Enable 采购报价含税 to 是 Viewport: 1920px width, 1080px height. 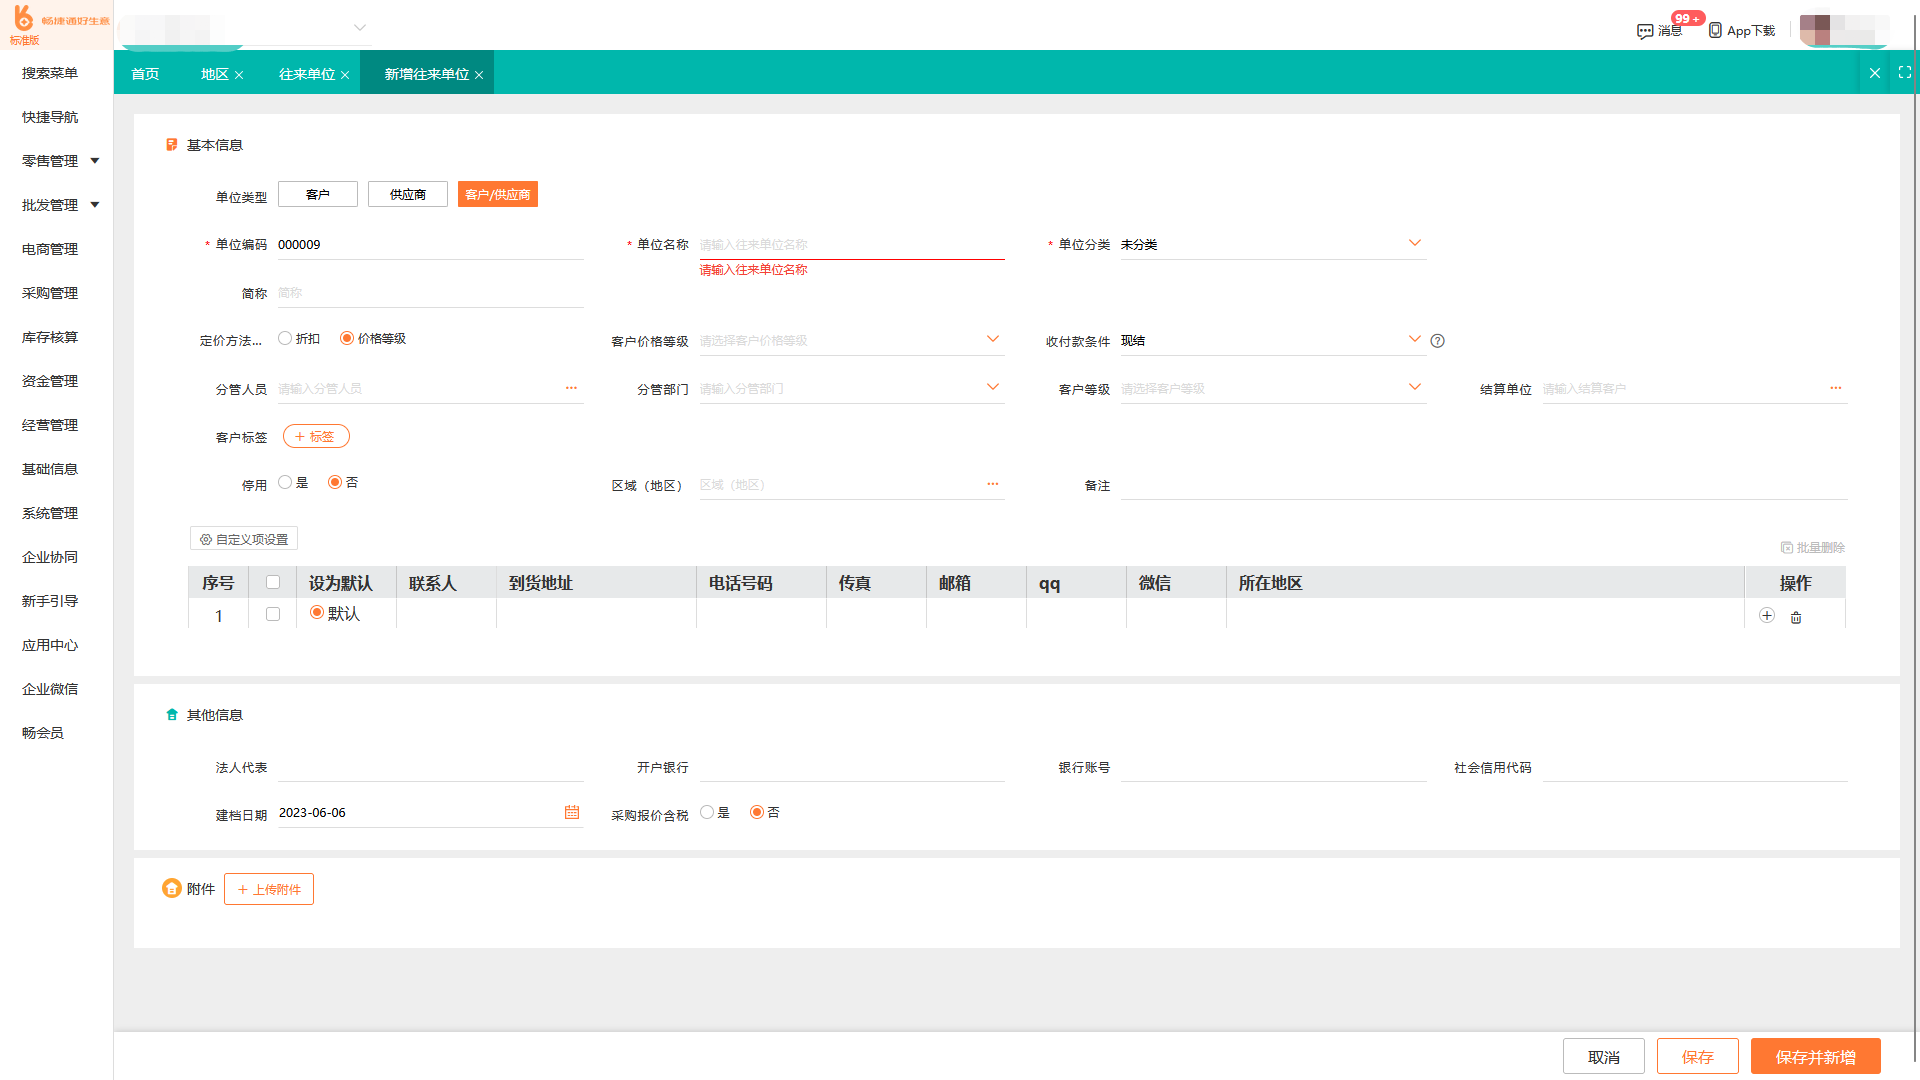click(709, 812)
